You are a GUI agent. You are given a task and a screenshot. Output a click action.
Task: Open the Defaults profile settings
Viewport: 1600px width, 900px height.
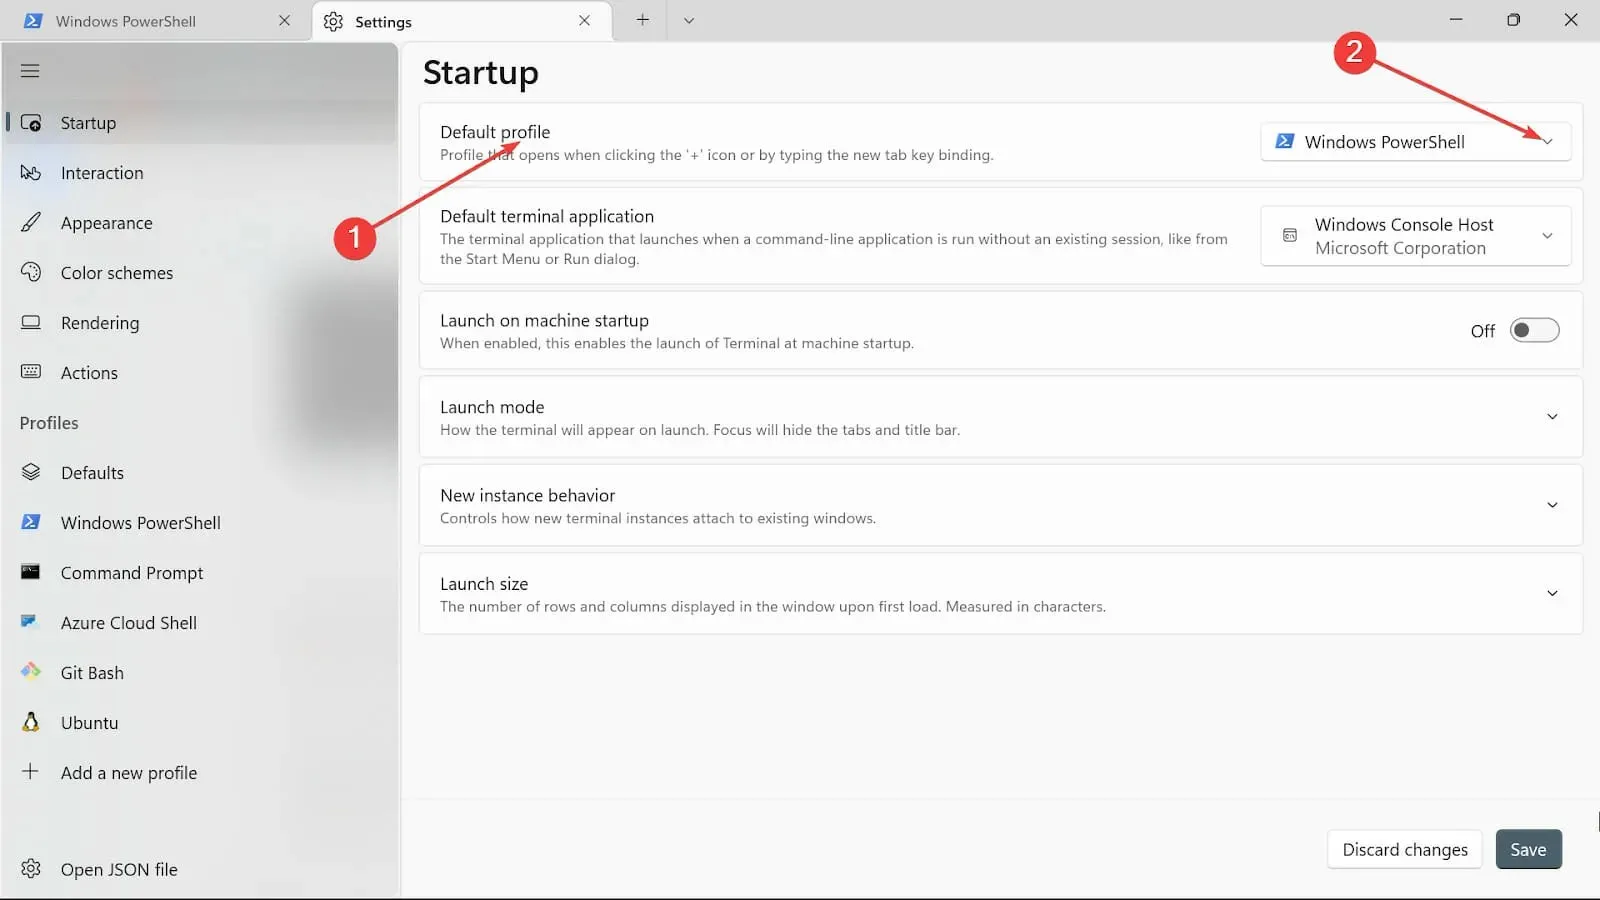pos(200,473)
